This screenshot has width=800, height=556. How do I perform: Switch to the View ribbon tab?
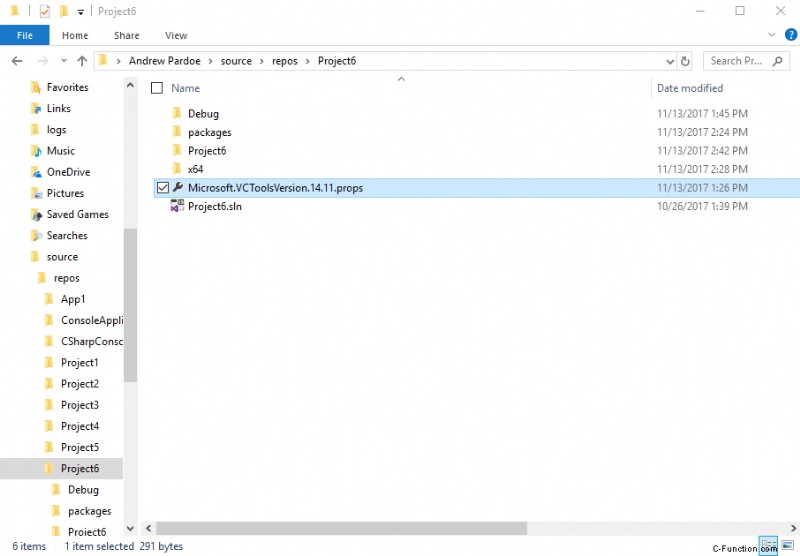tap(175, 36)
